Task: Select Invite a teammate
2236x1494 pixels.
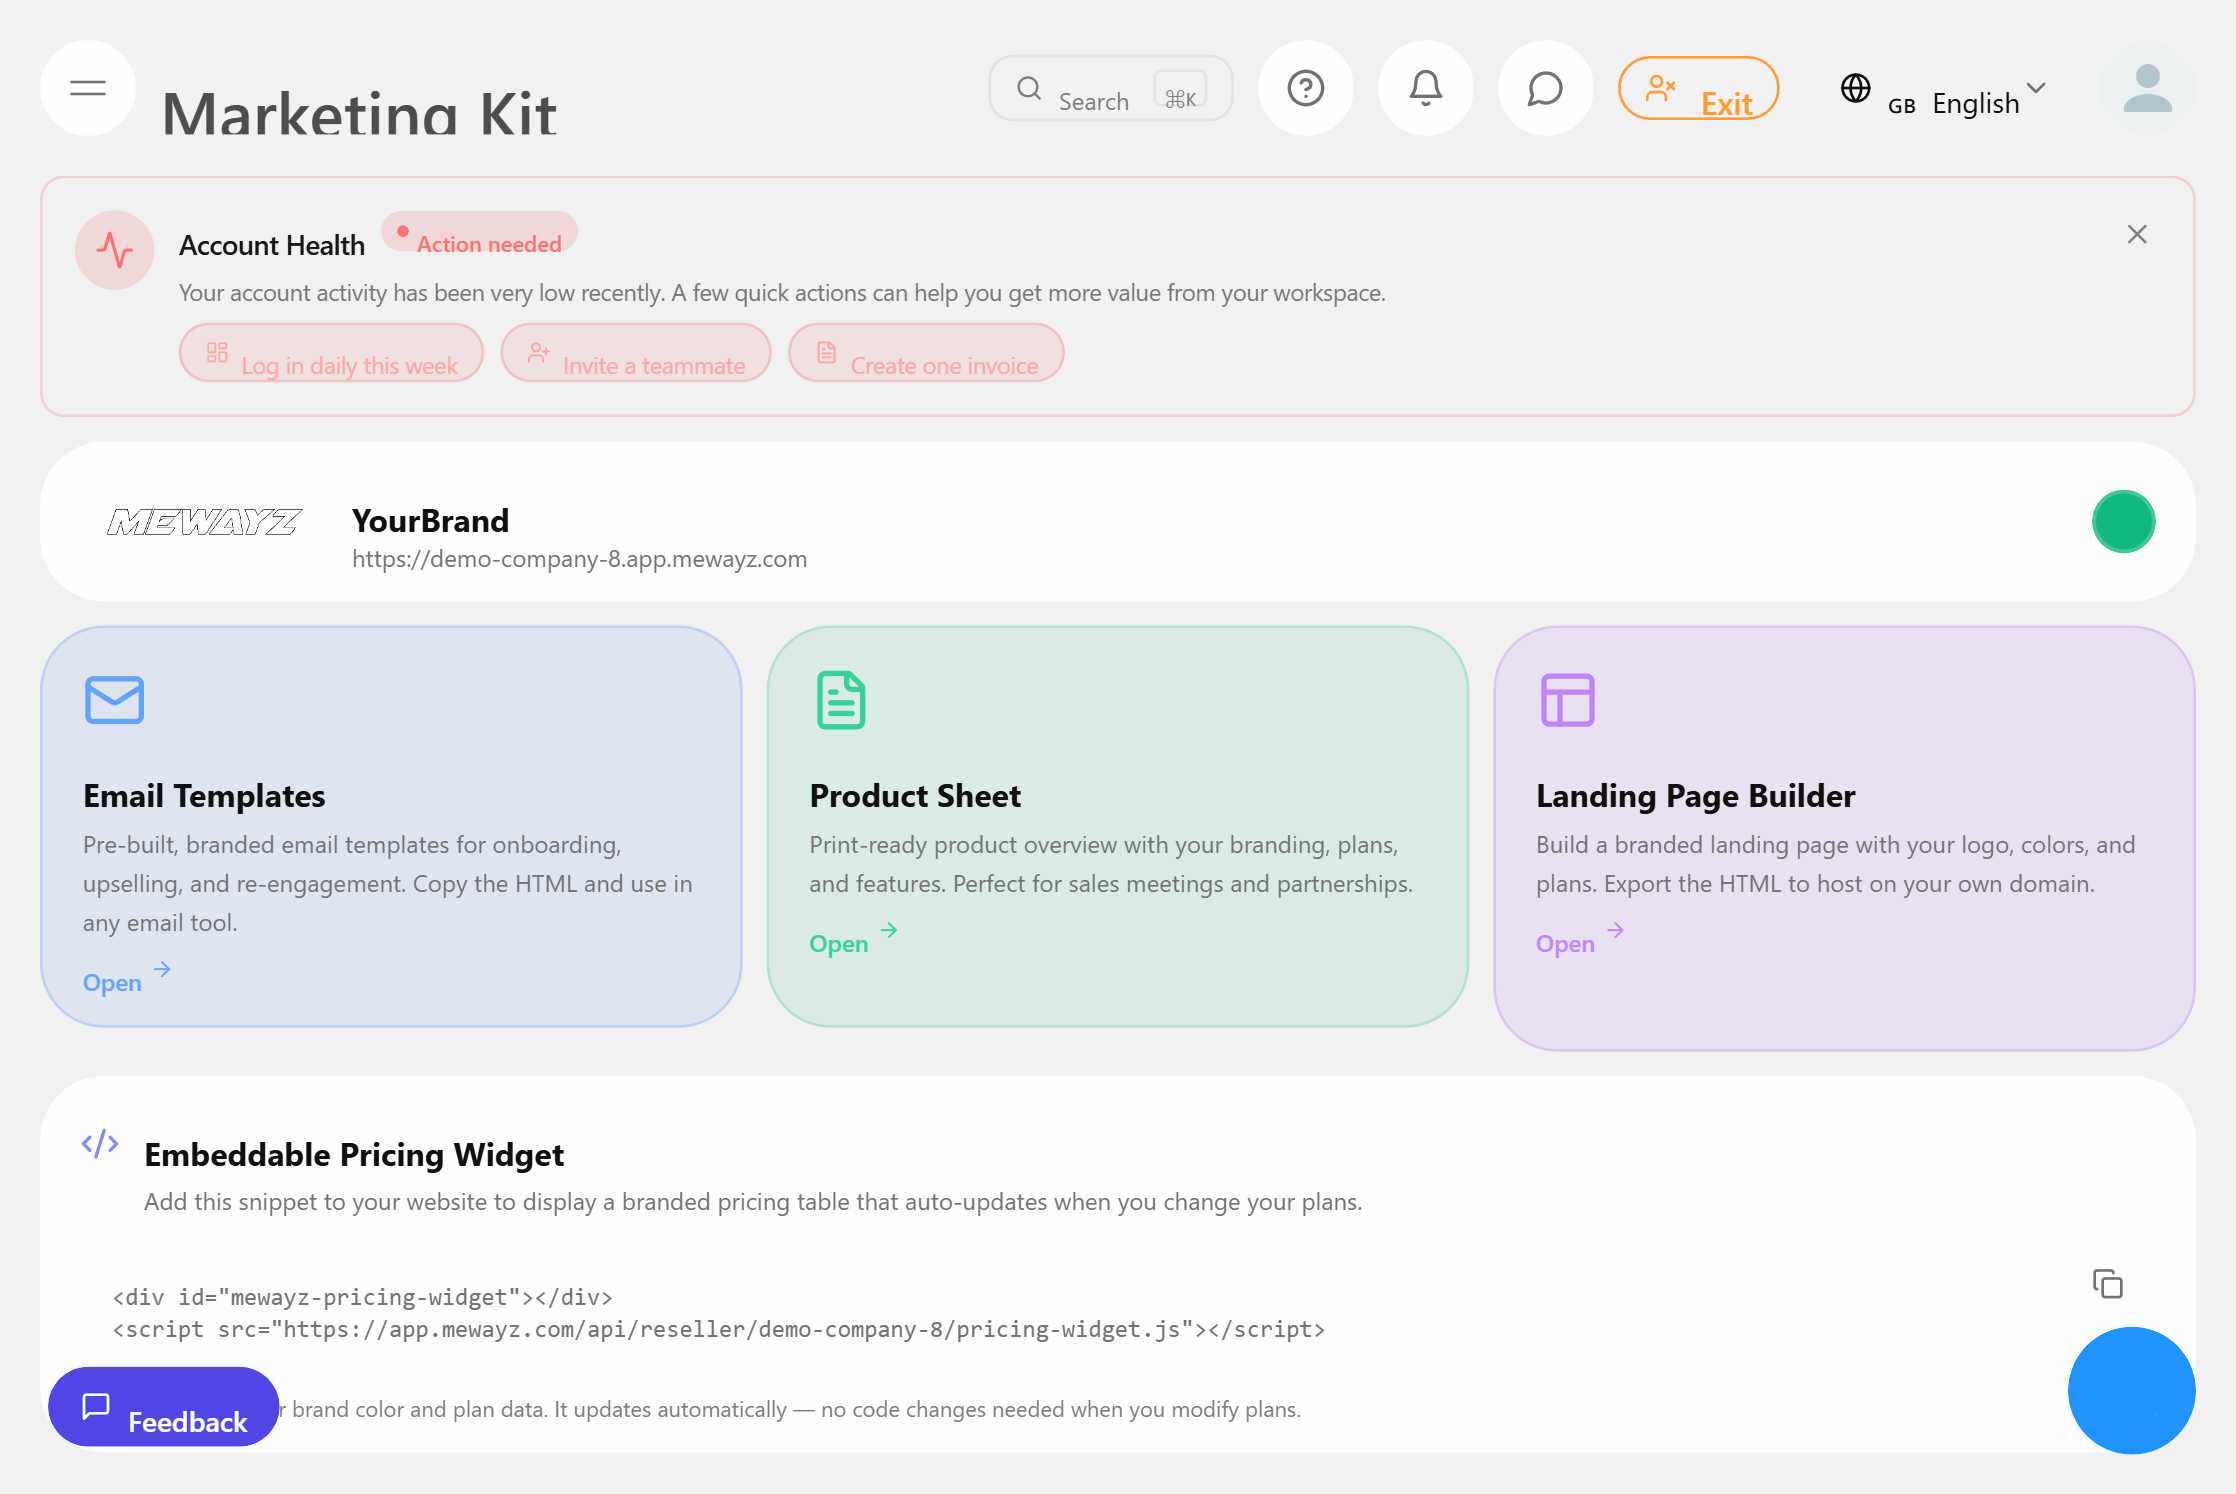Action: pos(636,353)
